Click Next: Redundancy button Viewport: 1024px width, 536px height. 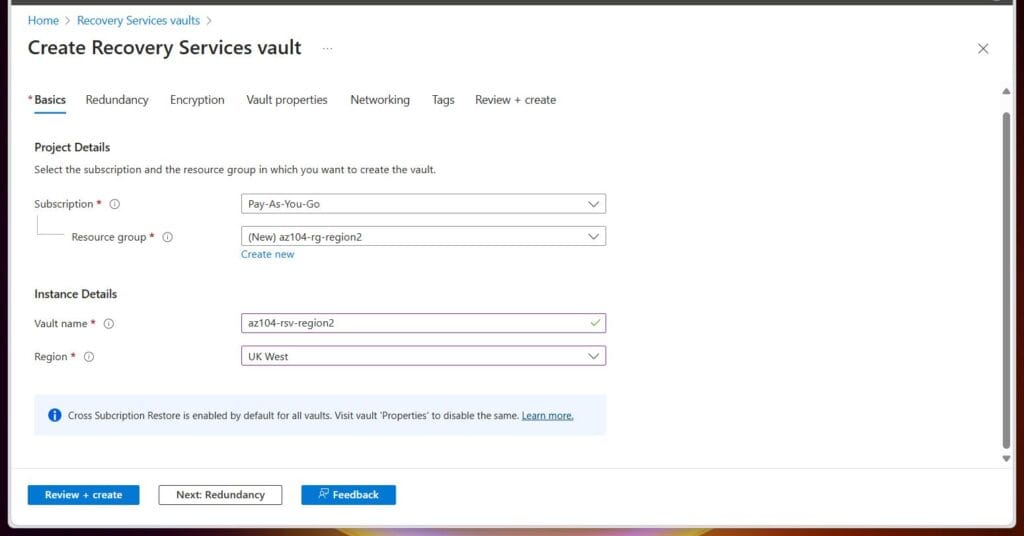(x=220, y=495)
